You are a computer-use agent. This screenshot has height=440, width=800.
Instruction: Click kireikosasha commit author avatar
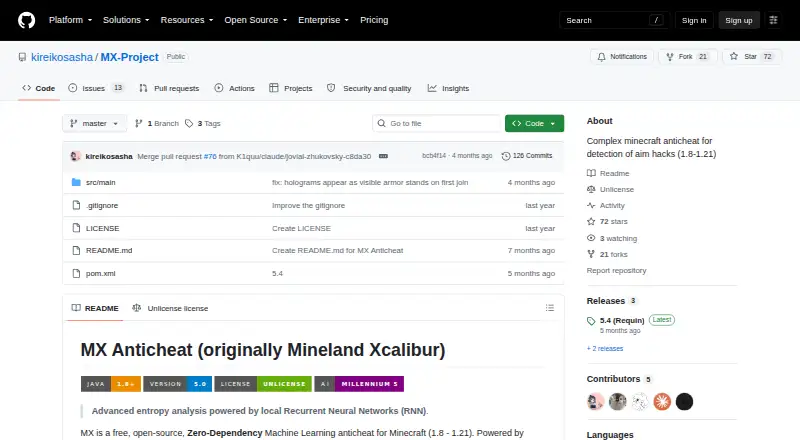point(76,156)
